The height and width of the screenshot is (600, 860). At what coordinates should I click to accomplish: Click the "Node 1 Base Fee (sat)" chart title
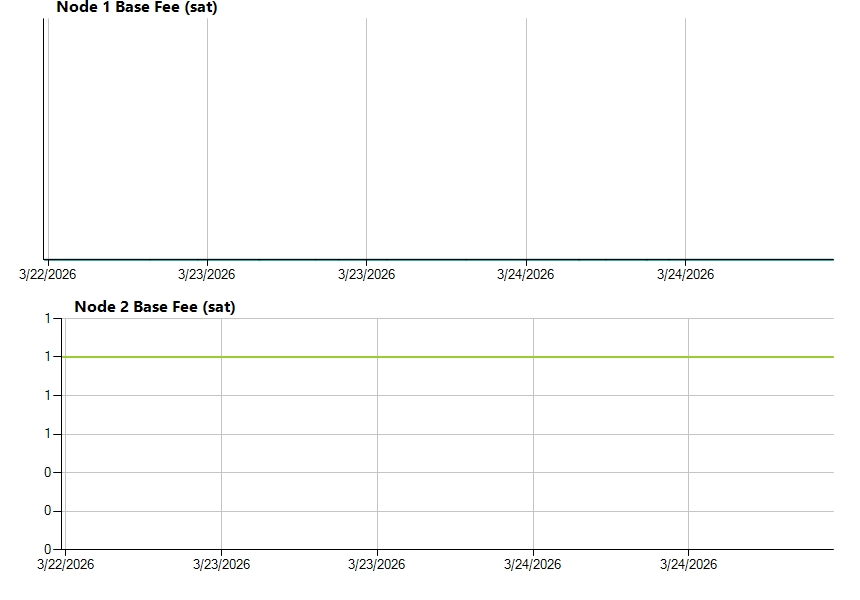137,8
